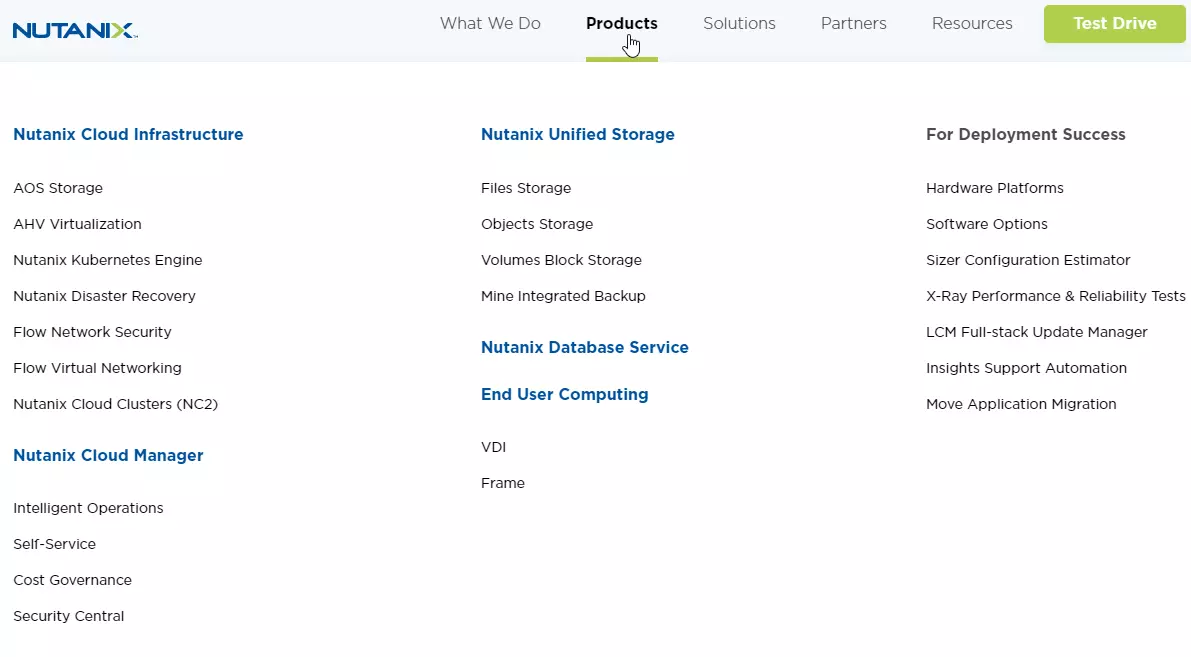
Task: Click the Nutanix logo
Action: coord(75,29)
